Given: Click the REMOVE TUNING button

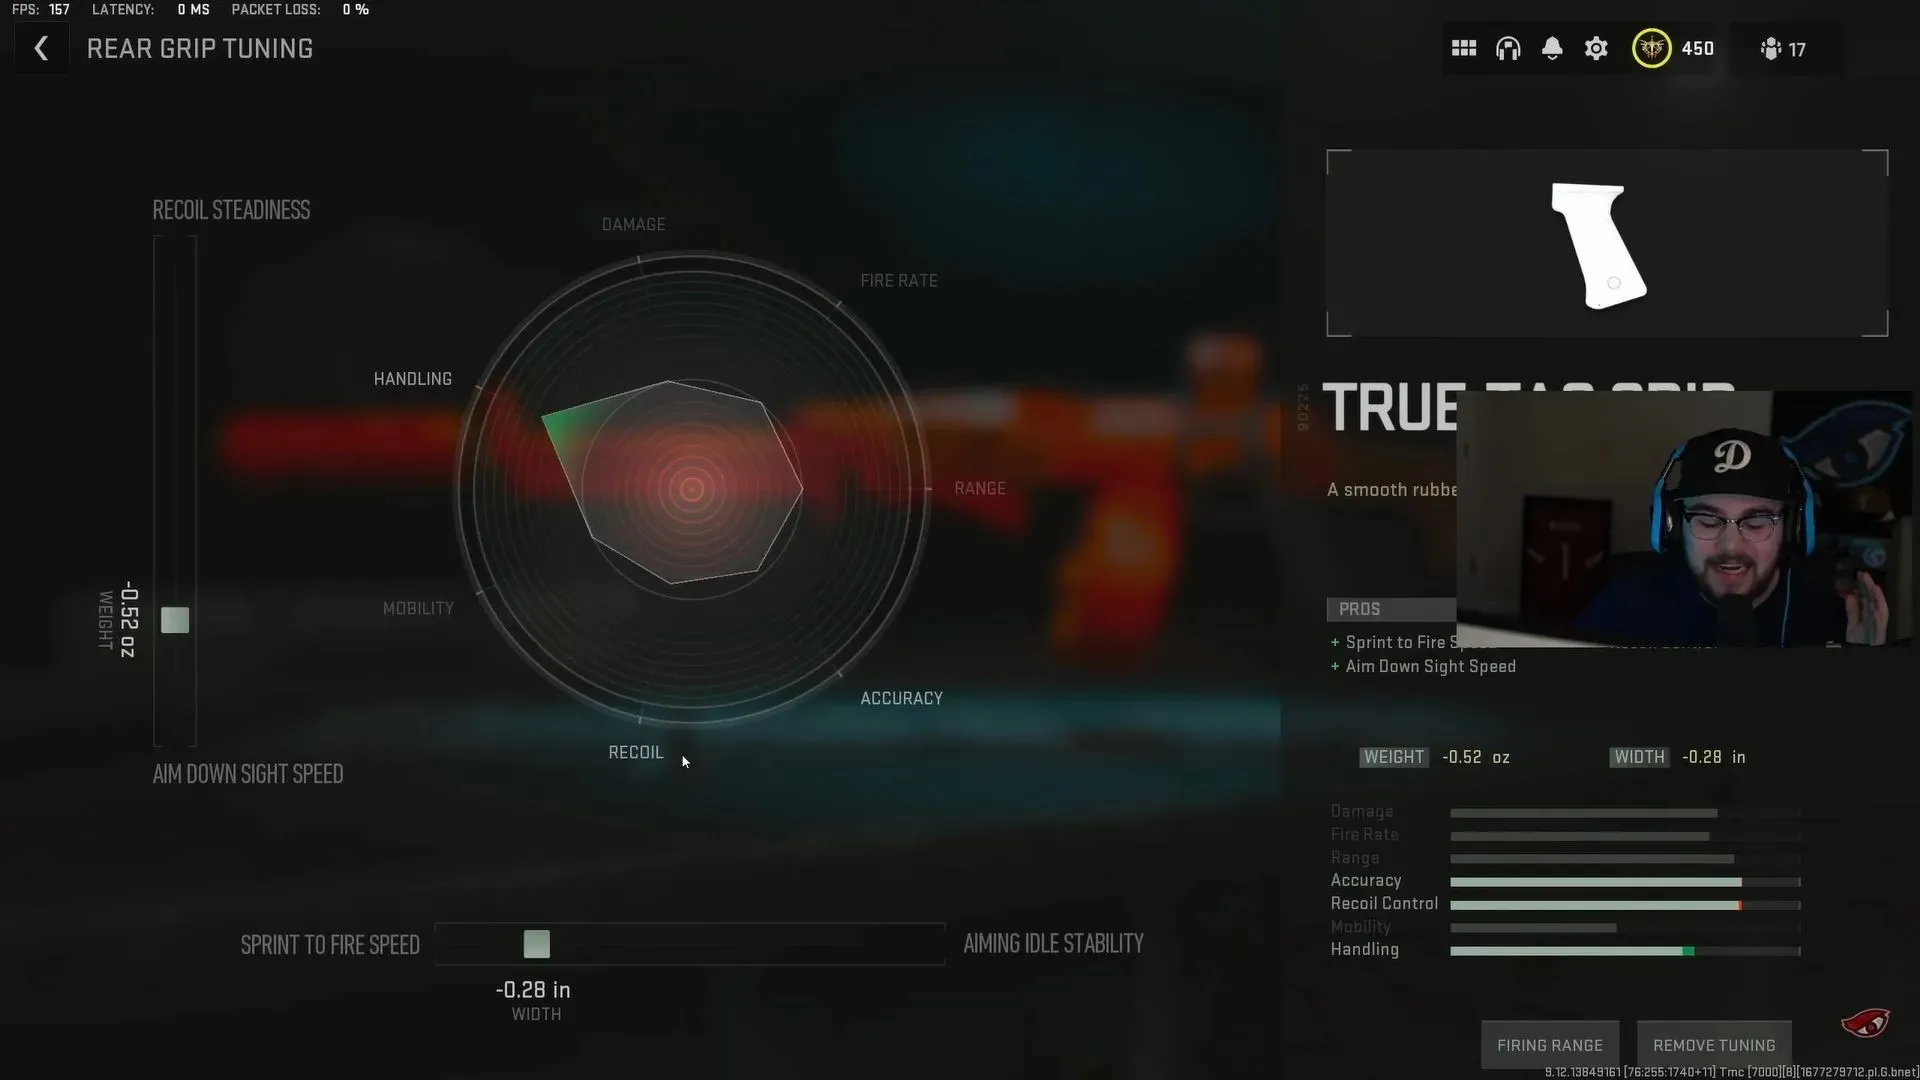Looking at the screenshot, I should pyautogui.click(x=1712, y=1044).
